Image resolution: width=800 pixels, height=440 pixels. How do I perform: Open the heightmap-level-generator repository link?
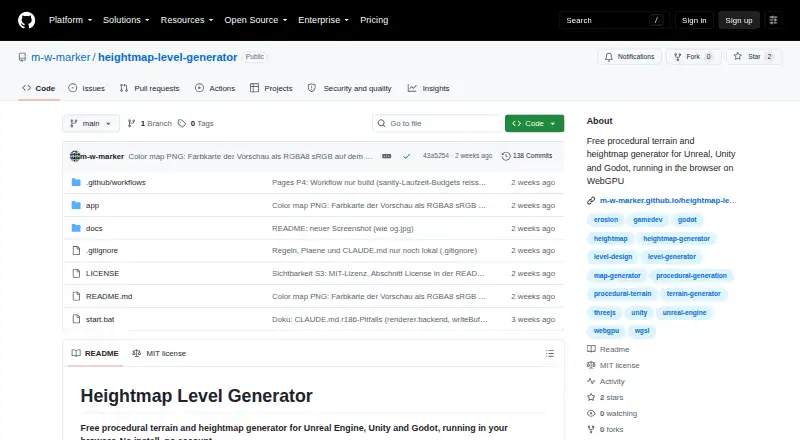pos(167,57)
